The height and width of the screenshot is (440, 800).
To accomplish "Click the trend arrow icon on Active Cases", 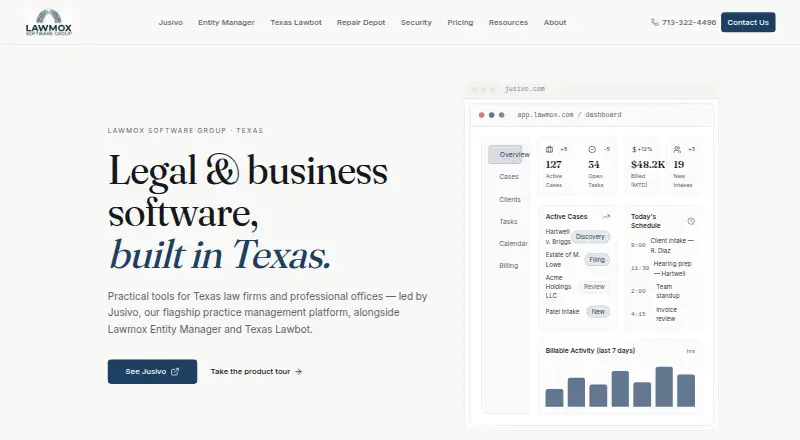I will (606, 217).
